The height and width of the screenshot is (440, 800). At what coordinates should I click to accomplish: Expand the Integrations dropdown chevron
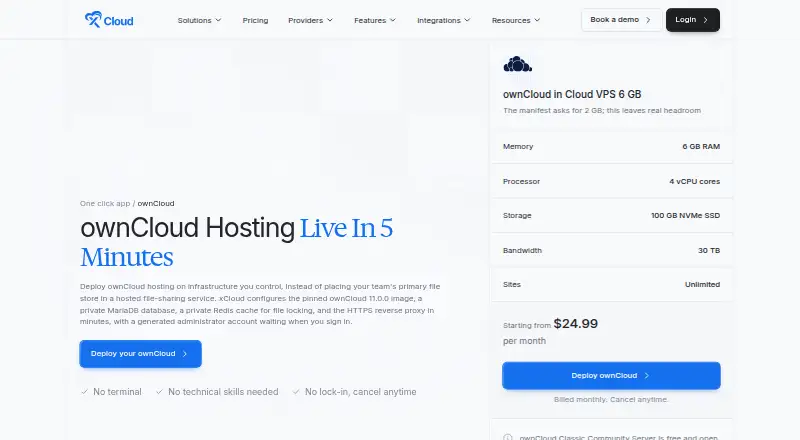467,20
